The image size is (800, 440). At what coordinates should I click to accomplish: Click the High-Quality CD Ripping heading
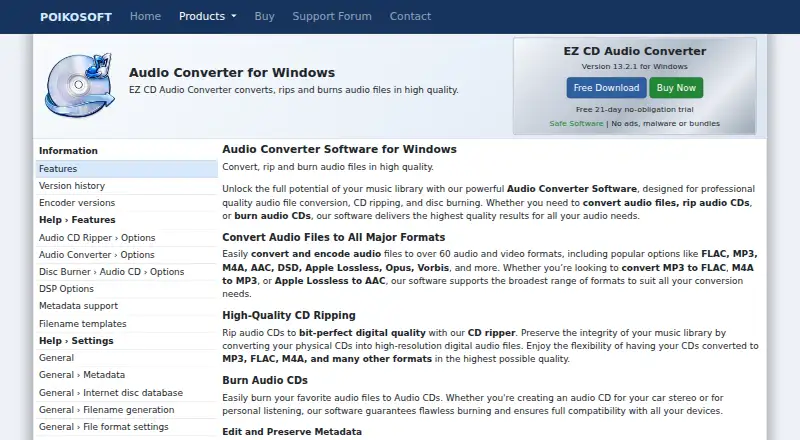pos(289,315)
